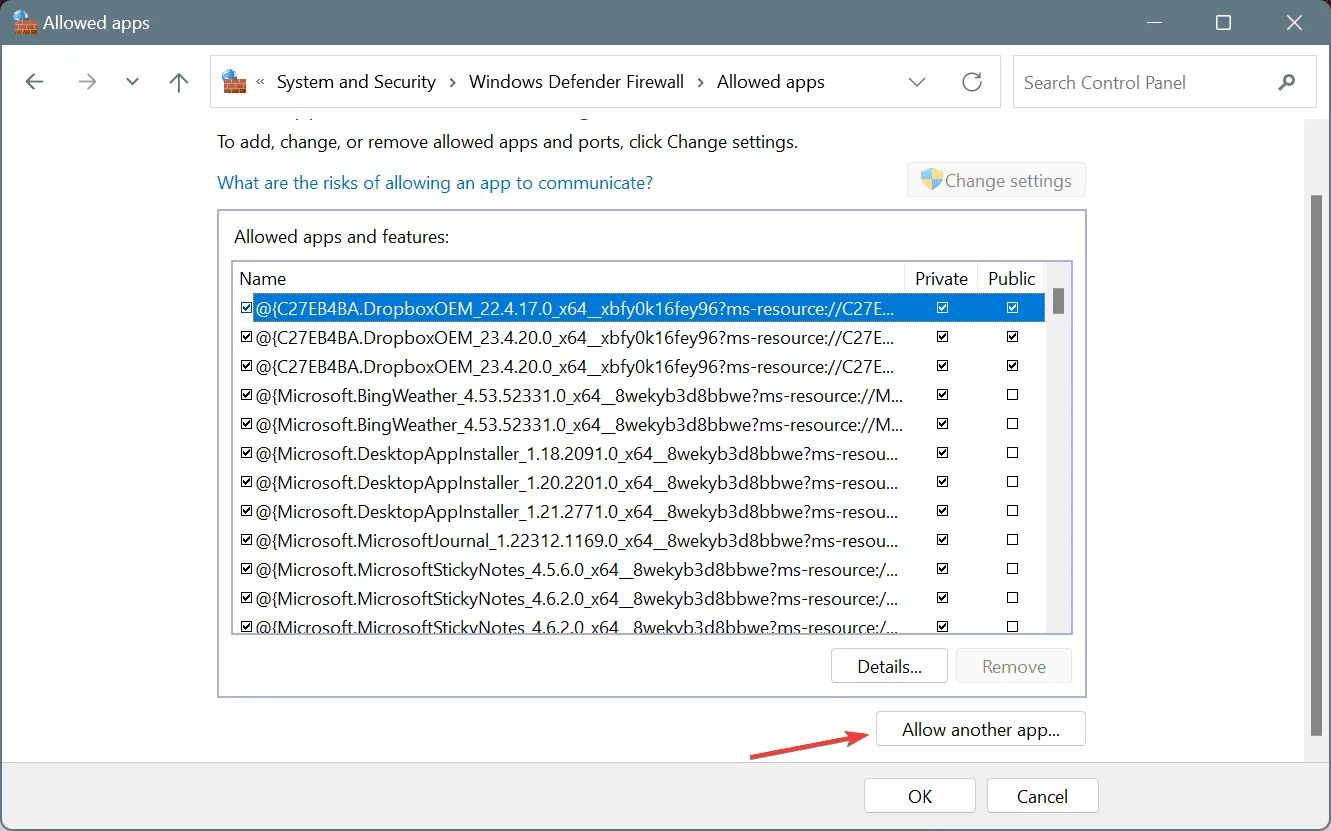Enable Public for DesktopAppInstaller_1.21.2771.0
1331x831 pixels.
pyautogui.click(x=1012, y=511)
